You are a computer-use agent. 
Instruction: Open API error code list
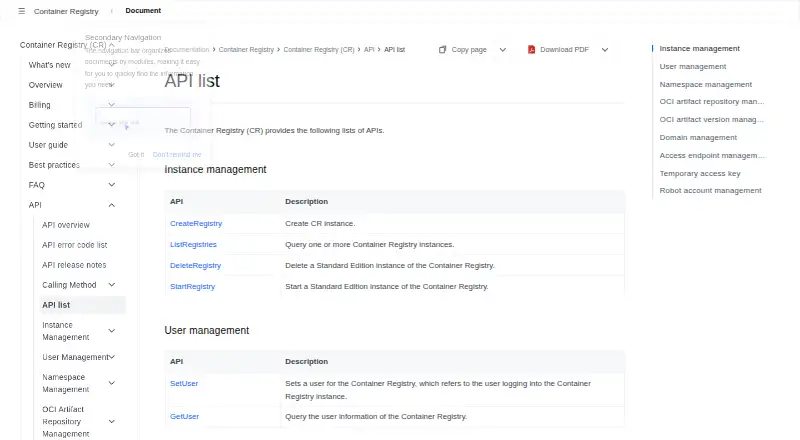[x=74, y=245]
